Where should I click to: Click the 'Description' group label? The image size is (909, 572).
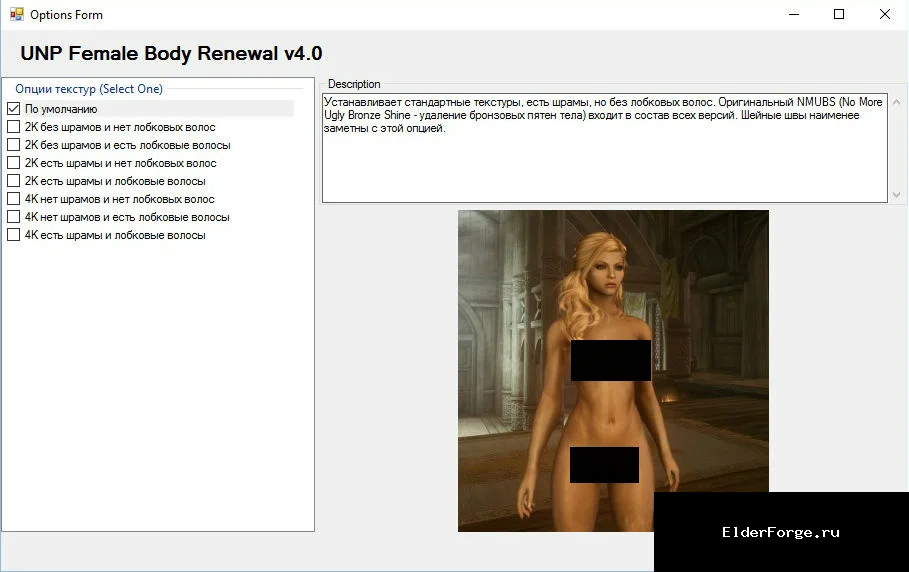(354, 84)
